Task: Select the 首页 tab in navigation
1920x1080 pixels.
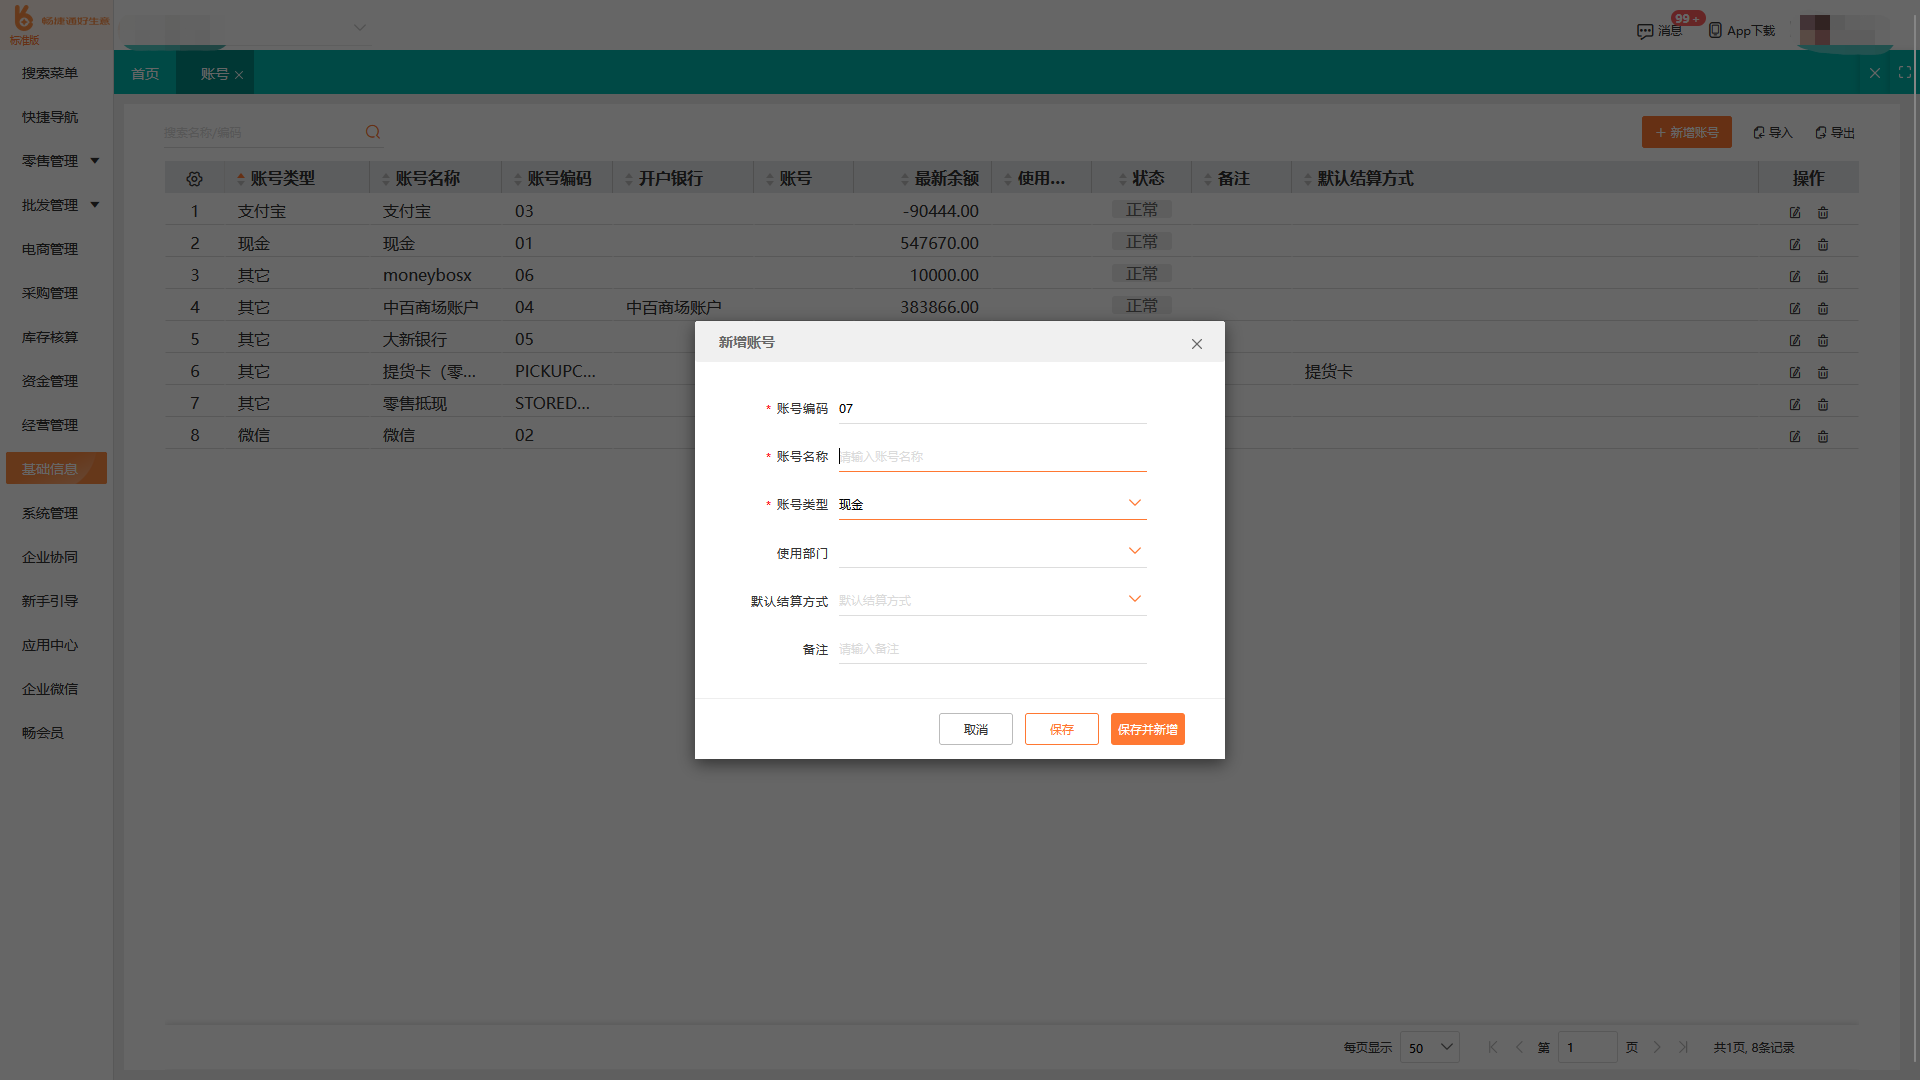Action: tap(144, 73)
